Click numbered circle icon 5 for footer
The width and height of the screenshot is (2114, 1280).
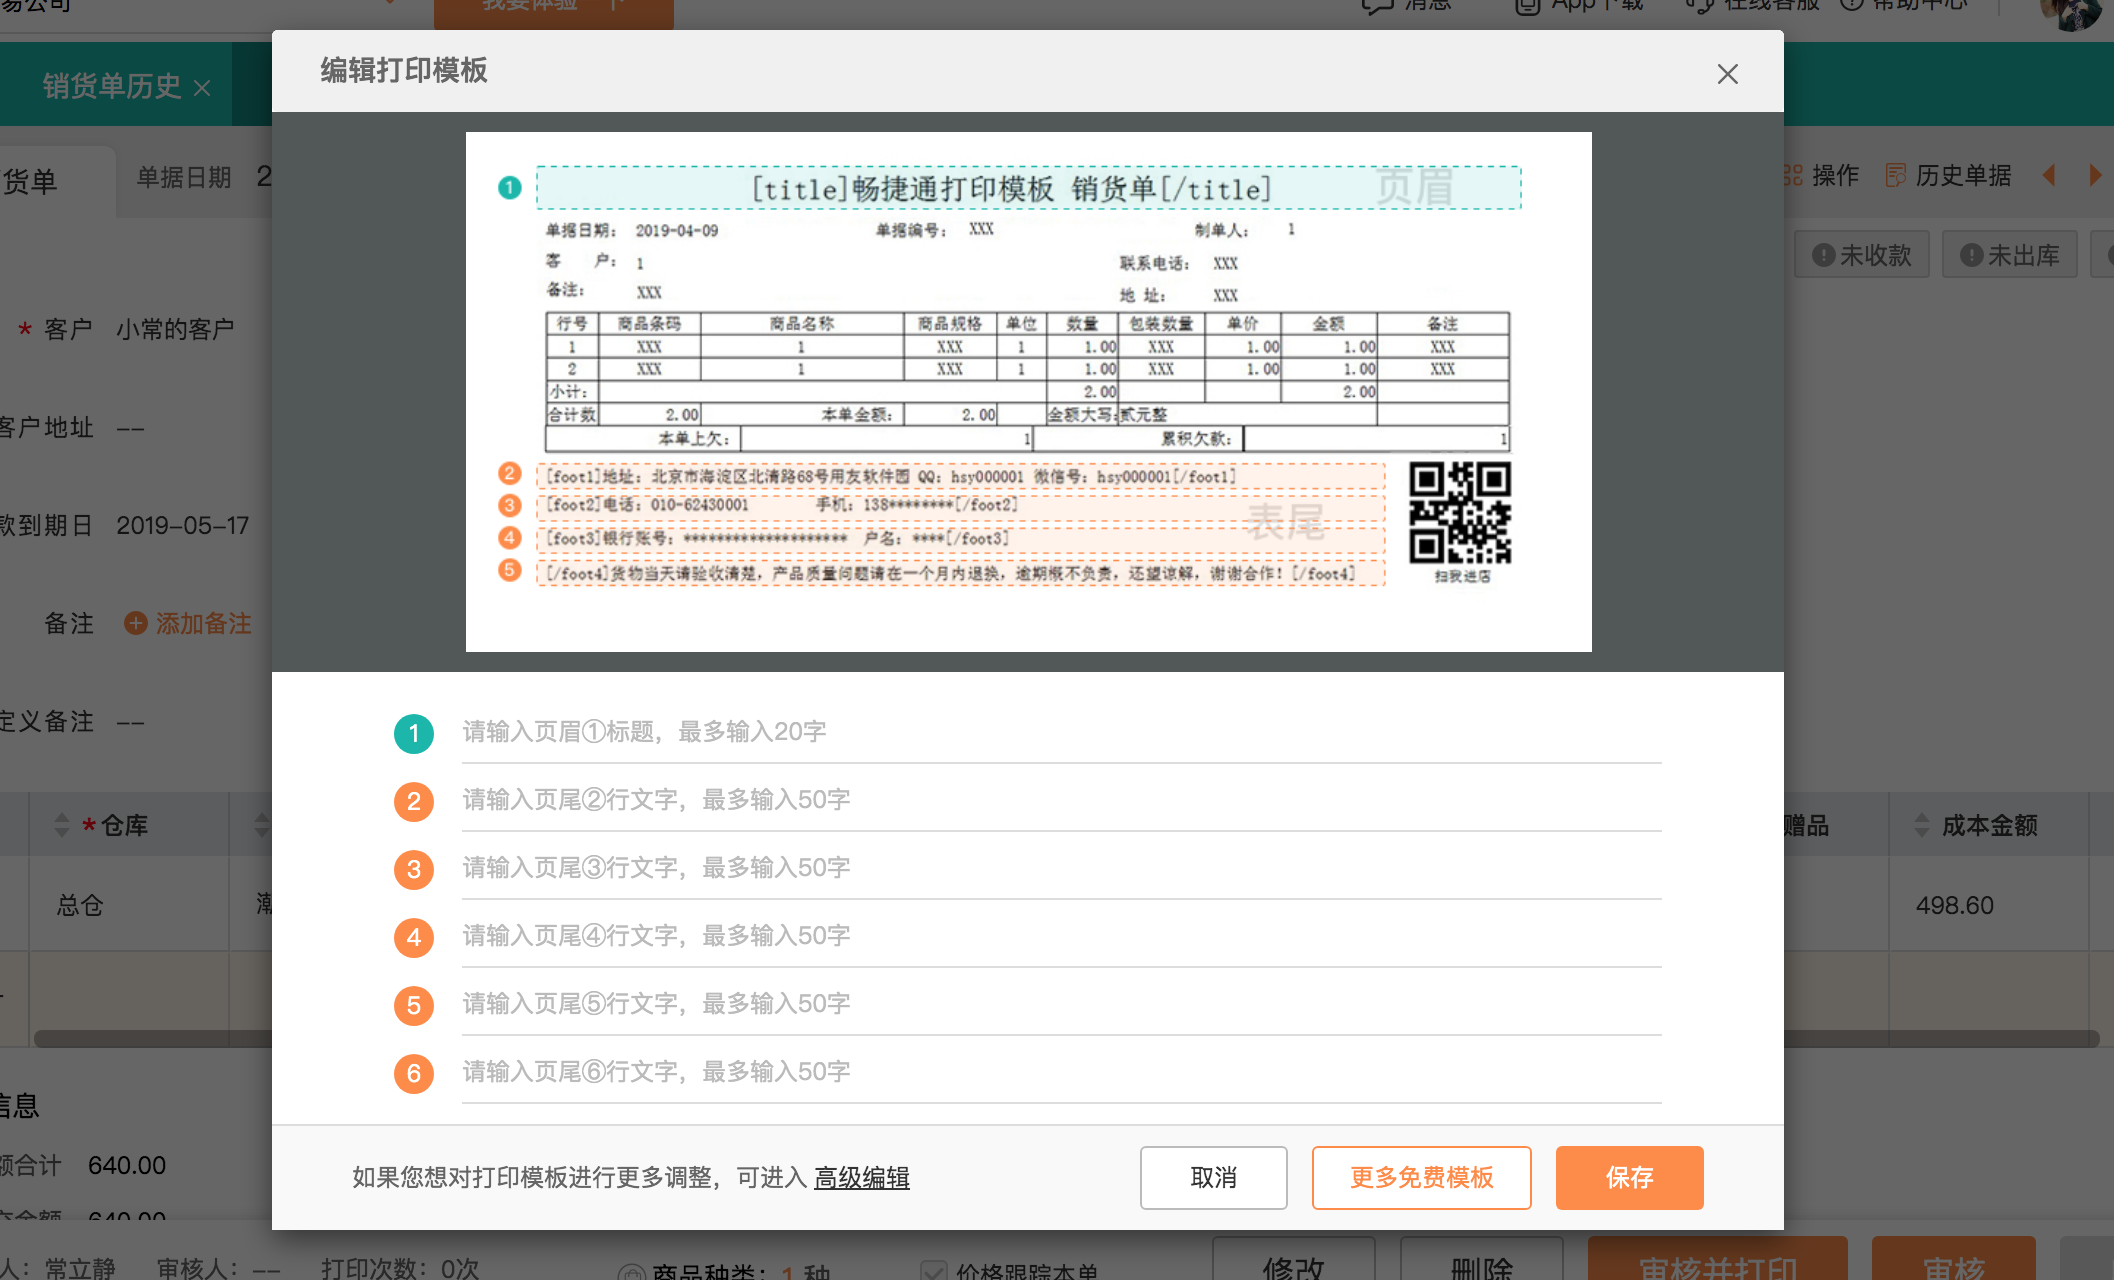(417, 1004)
